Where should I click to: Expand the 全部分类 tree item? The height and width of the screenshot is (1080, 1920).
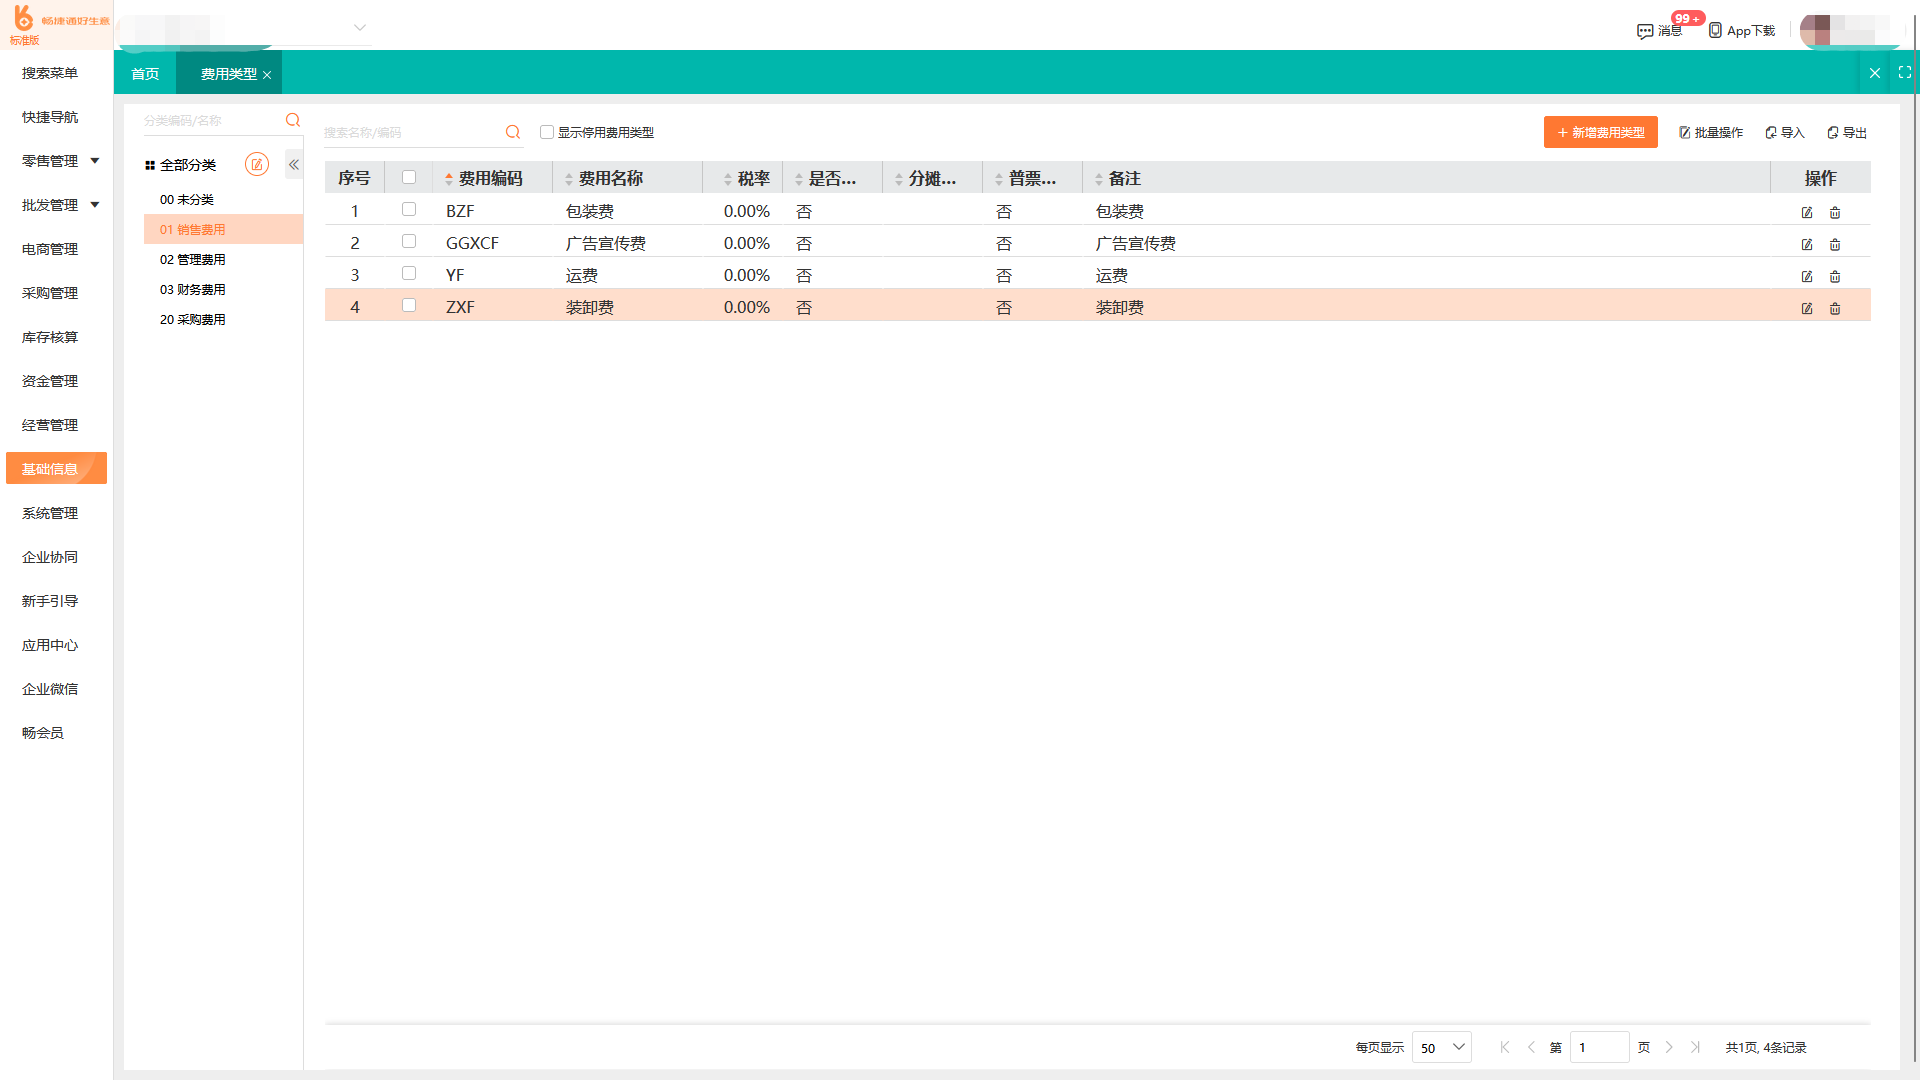149,164
